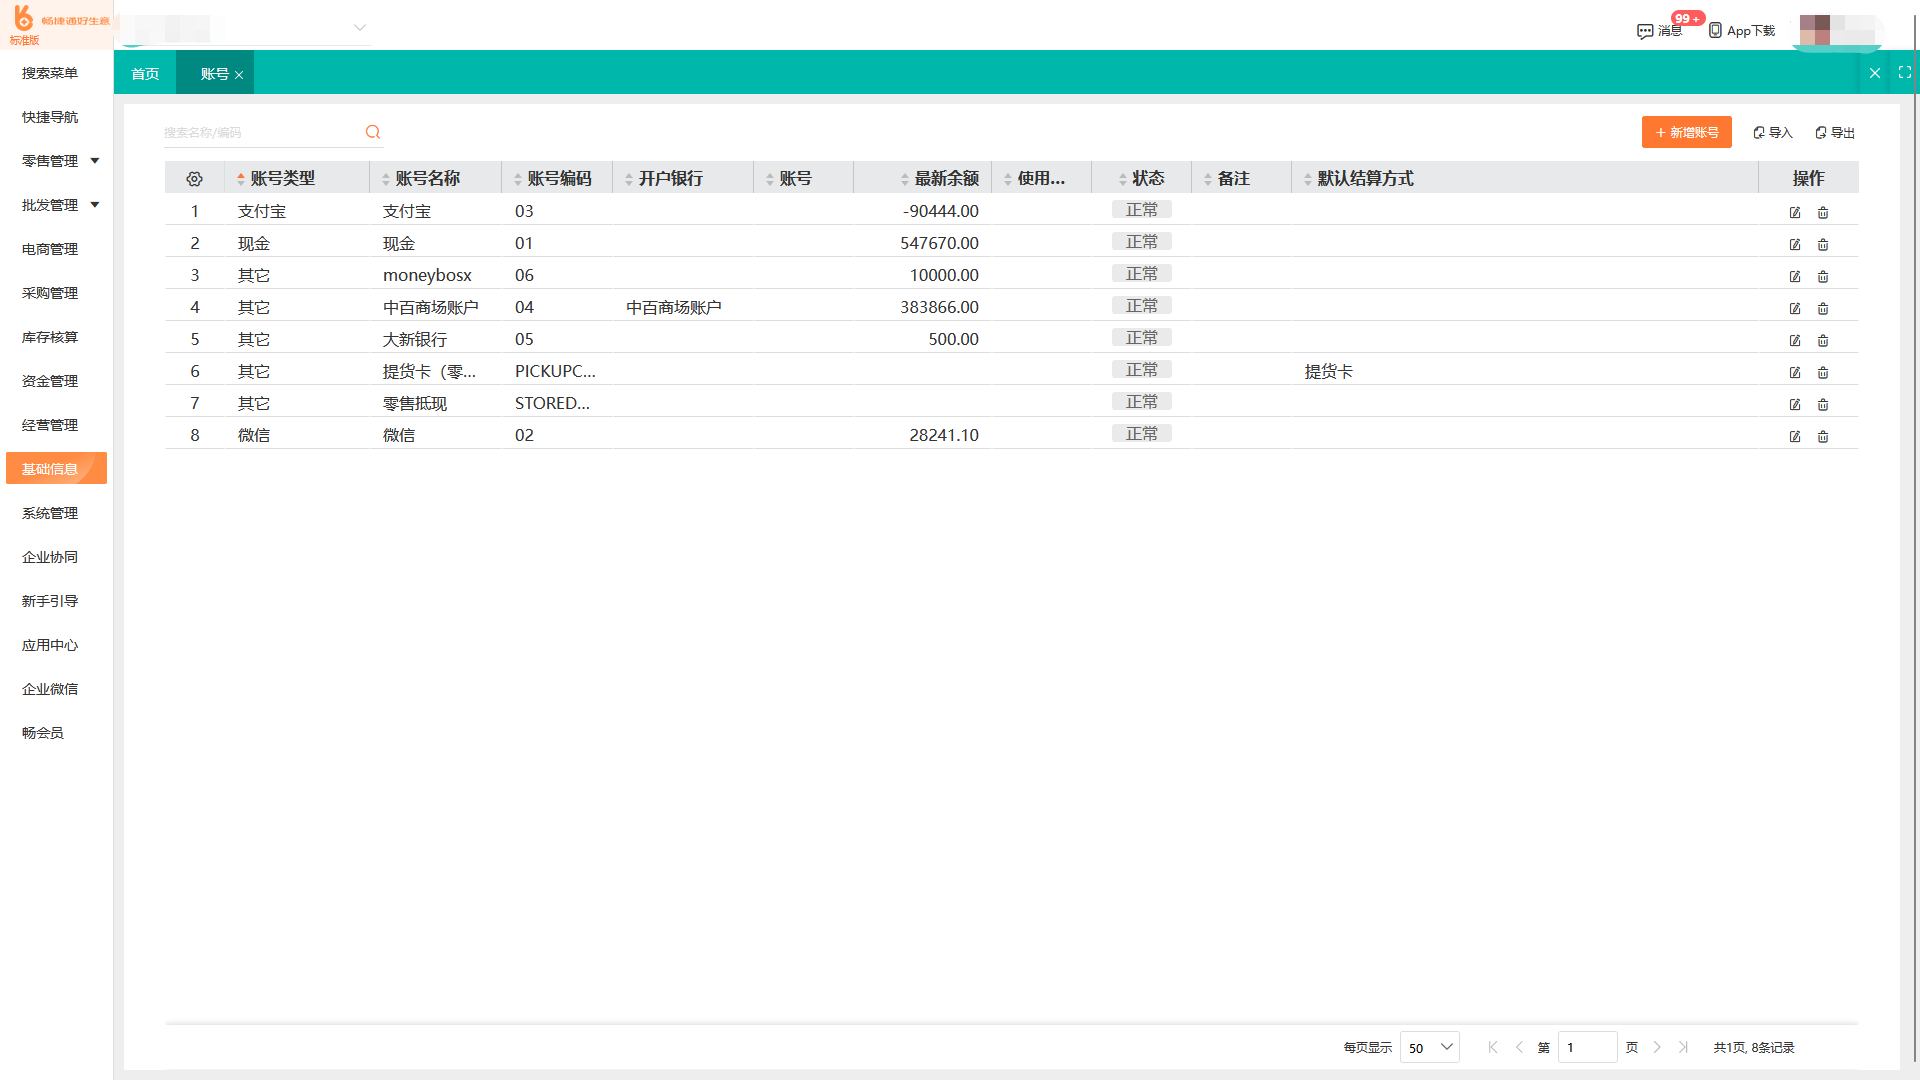The width and height of the screenshot is (1920, 1080).
Task: Select 首页 tab in top navigation
Action: tap(146, 74)
